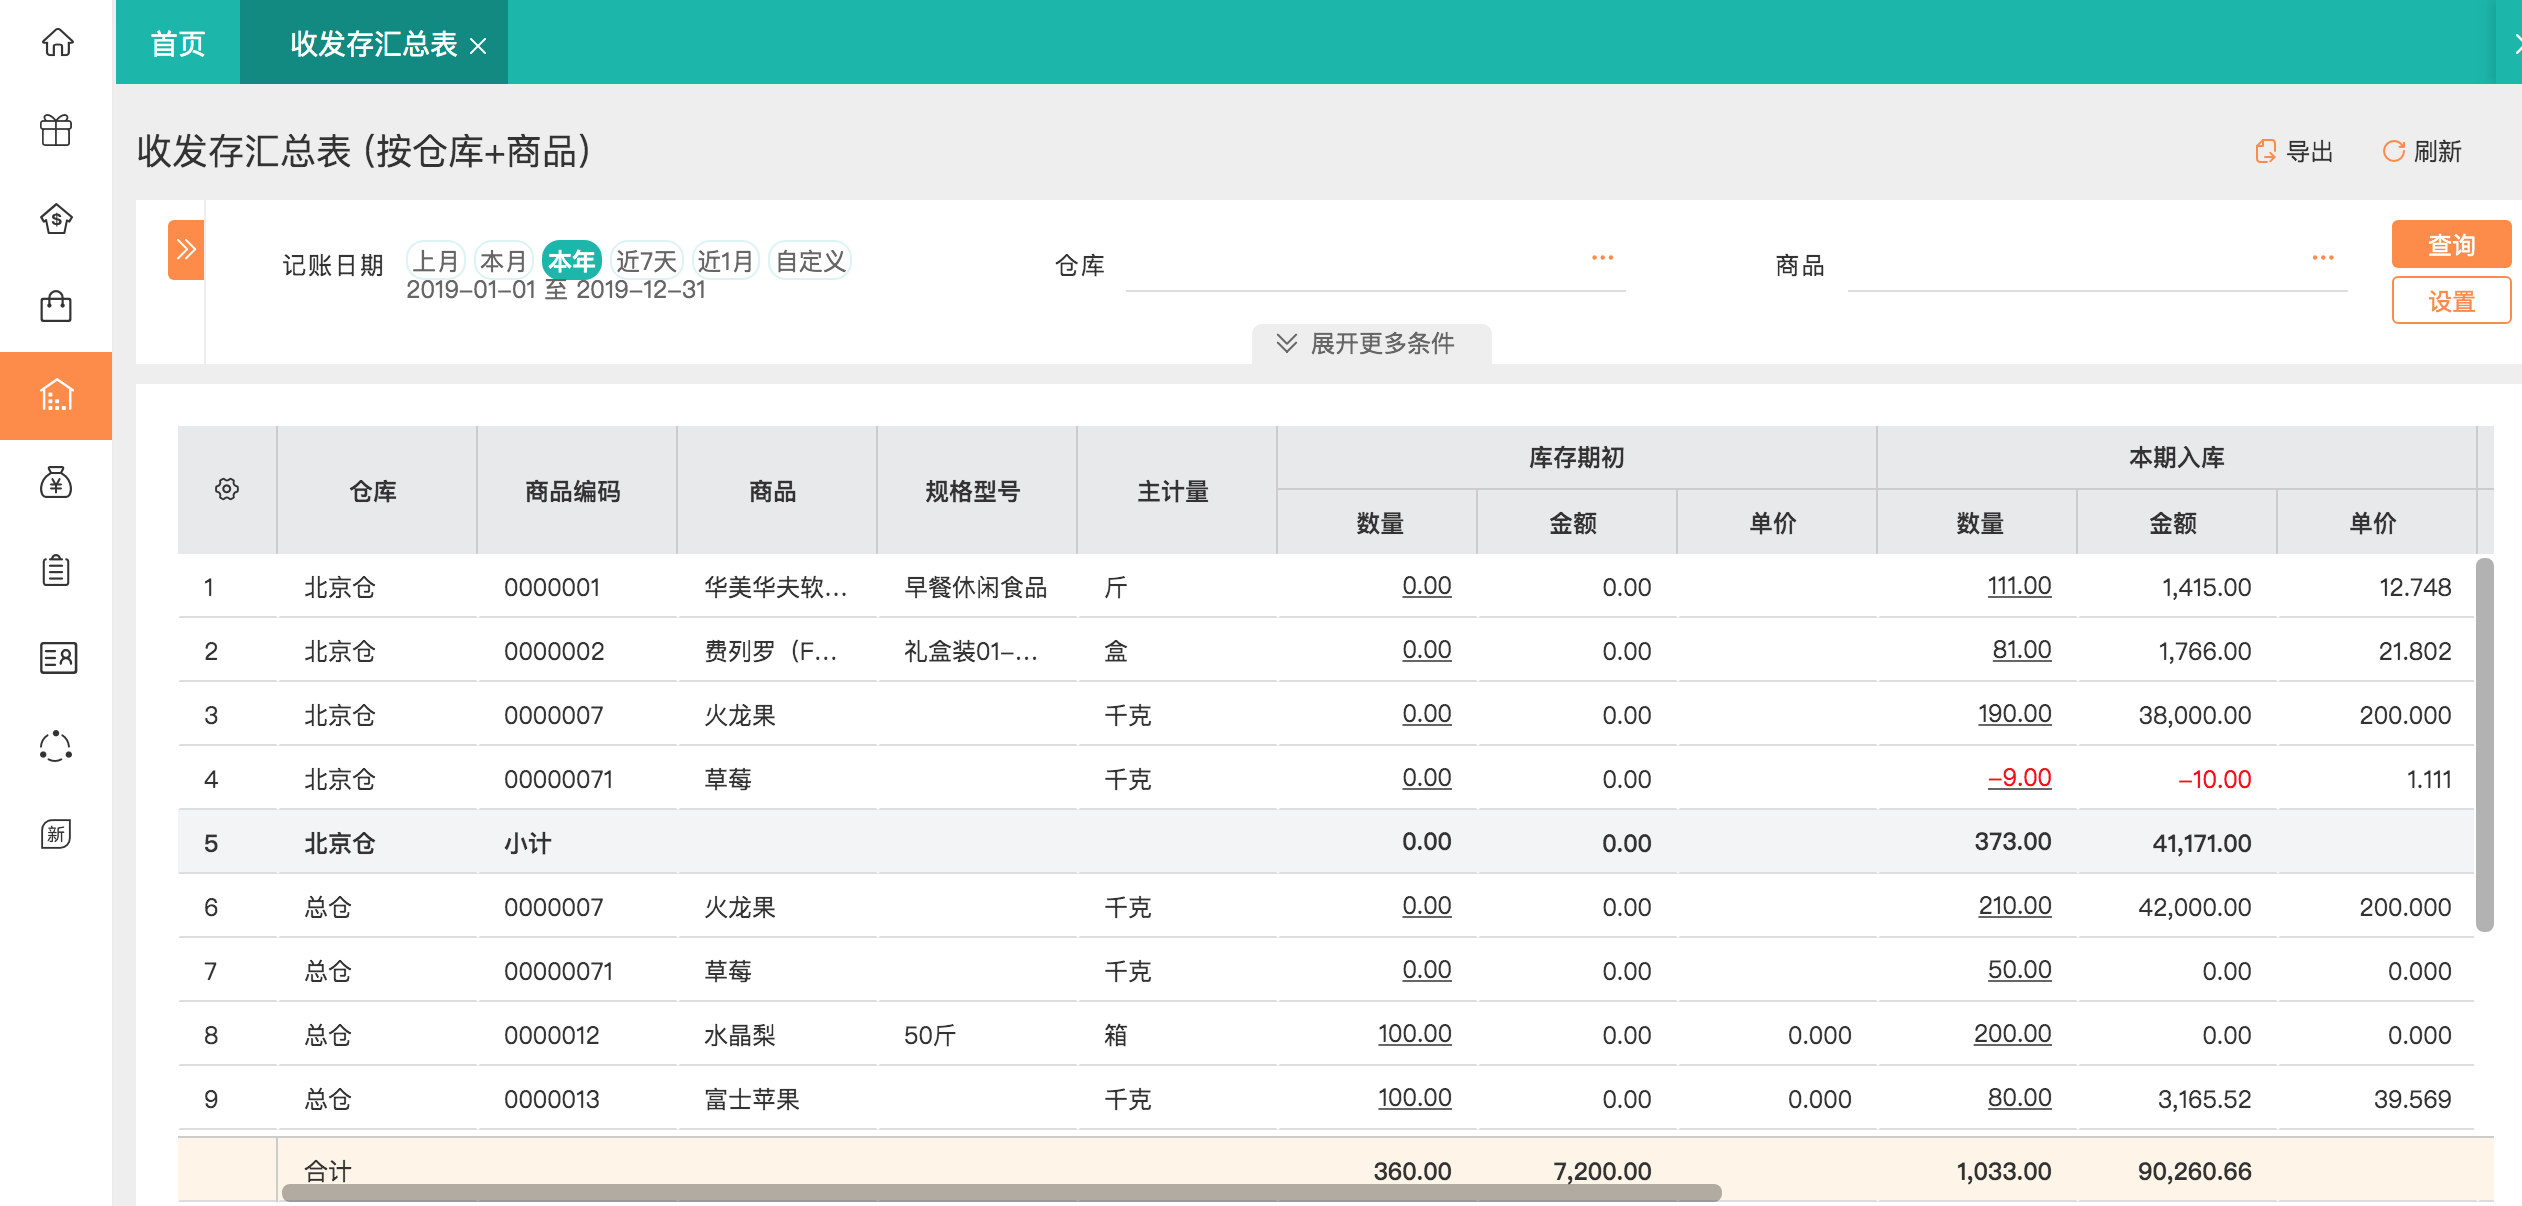The width and height of the screenshot is (2522, 1206).
Task: Click the finance/money sidebar icon
Action: pos(56,482)
